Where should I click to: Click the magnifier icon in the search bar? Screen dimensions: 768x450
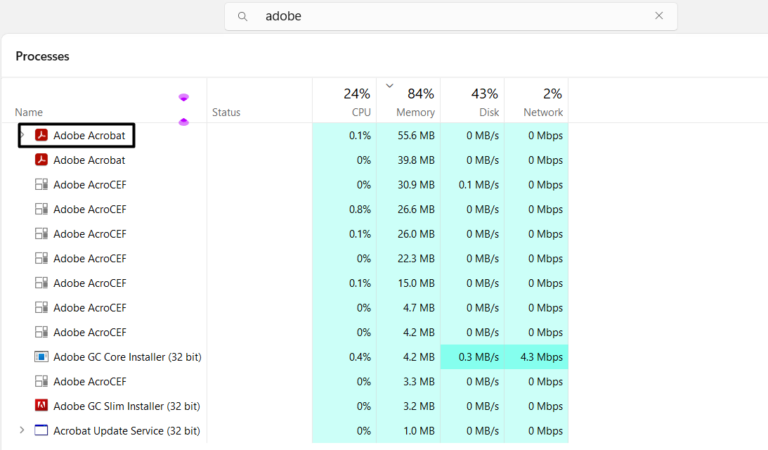tap(242, 16)
